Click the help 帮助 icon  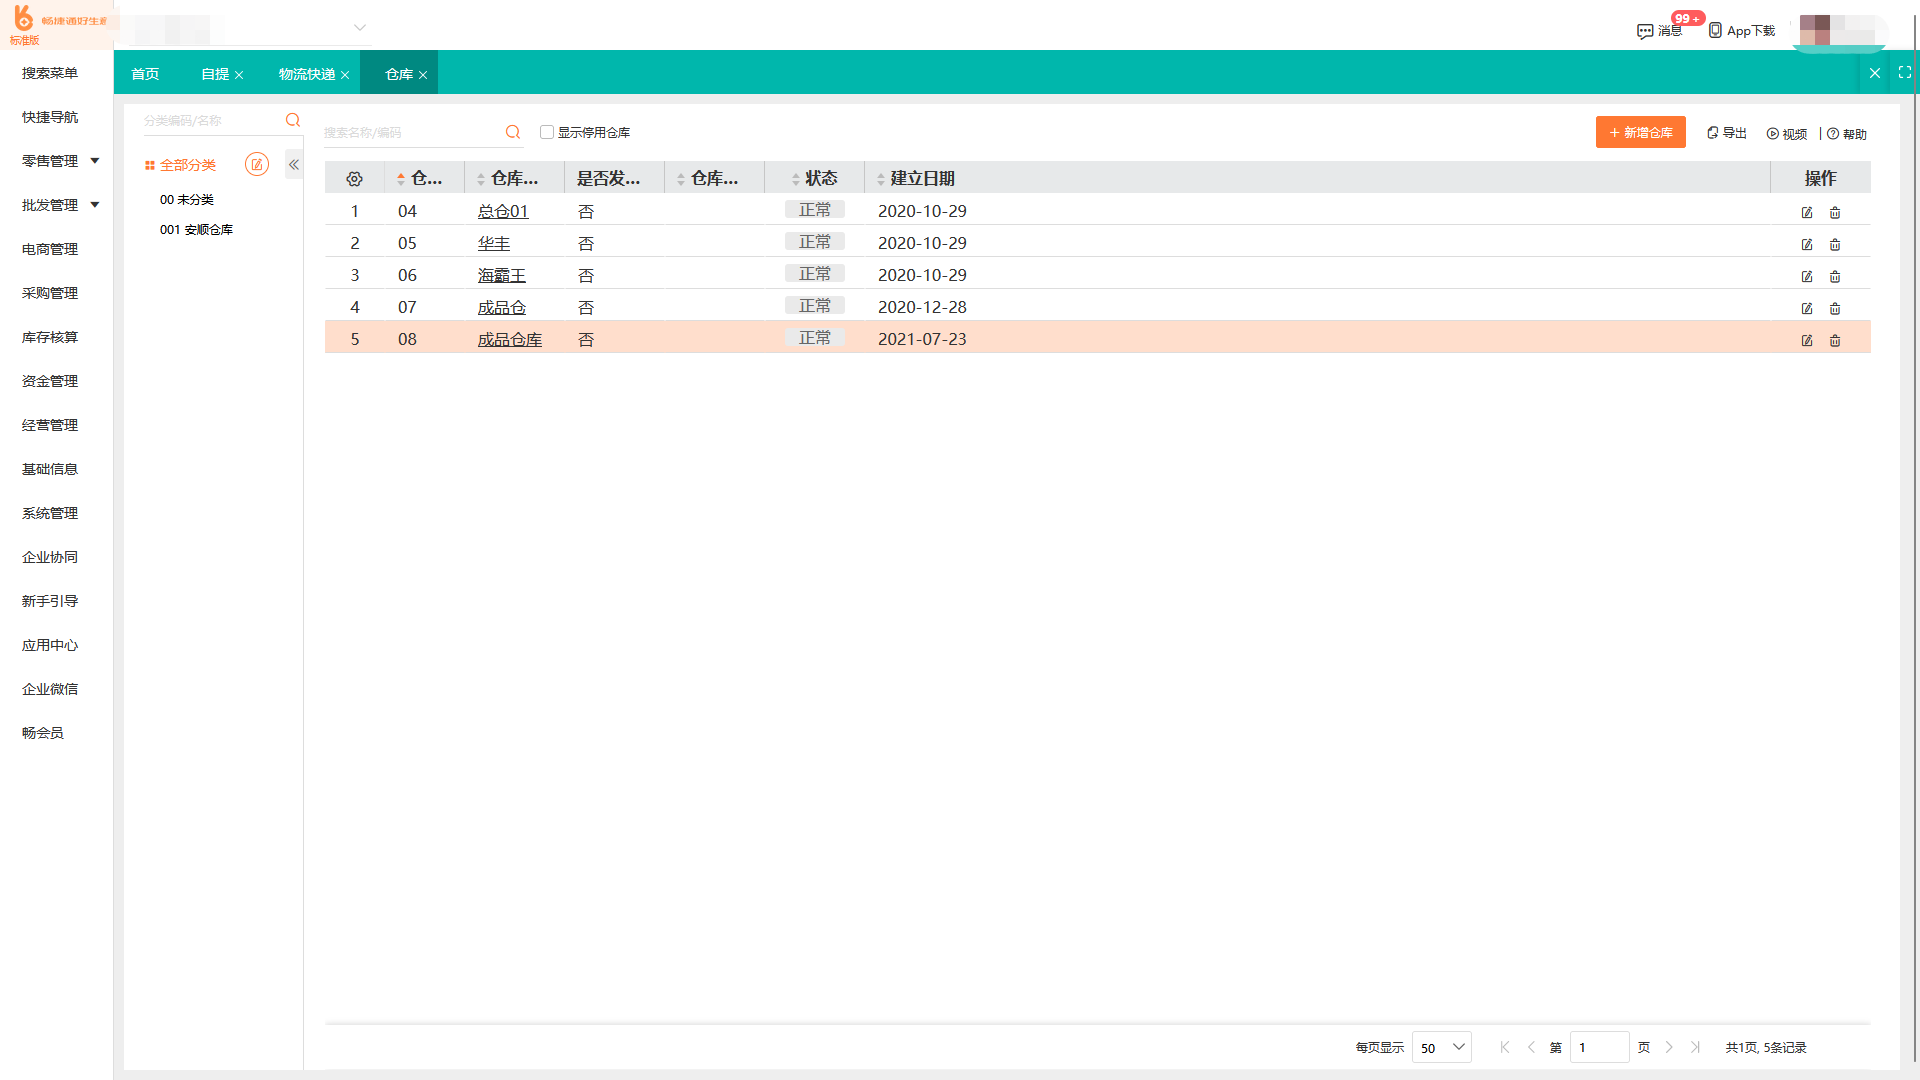coord(1846,131)
